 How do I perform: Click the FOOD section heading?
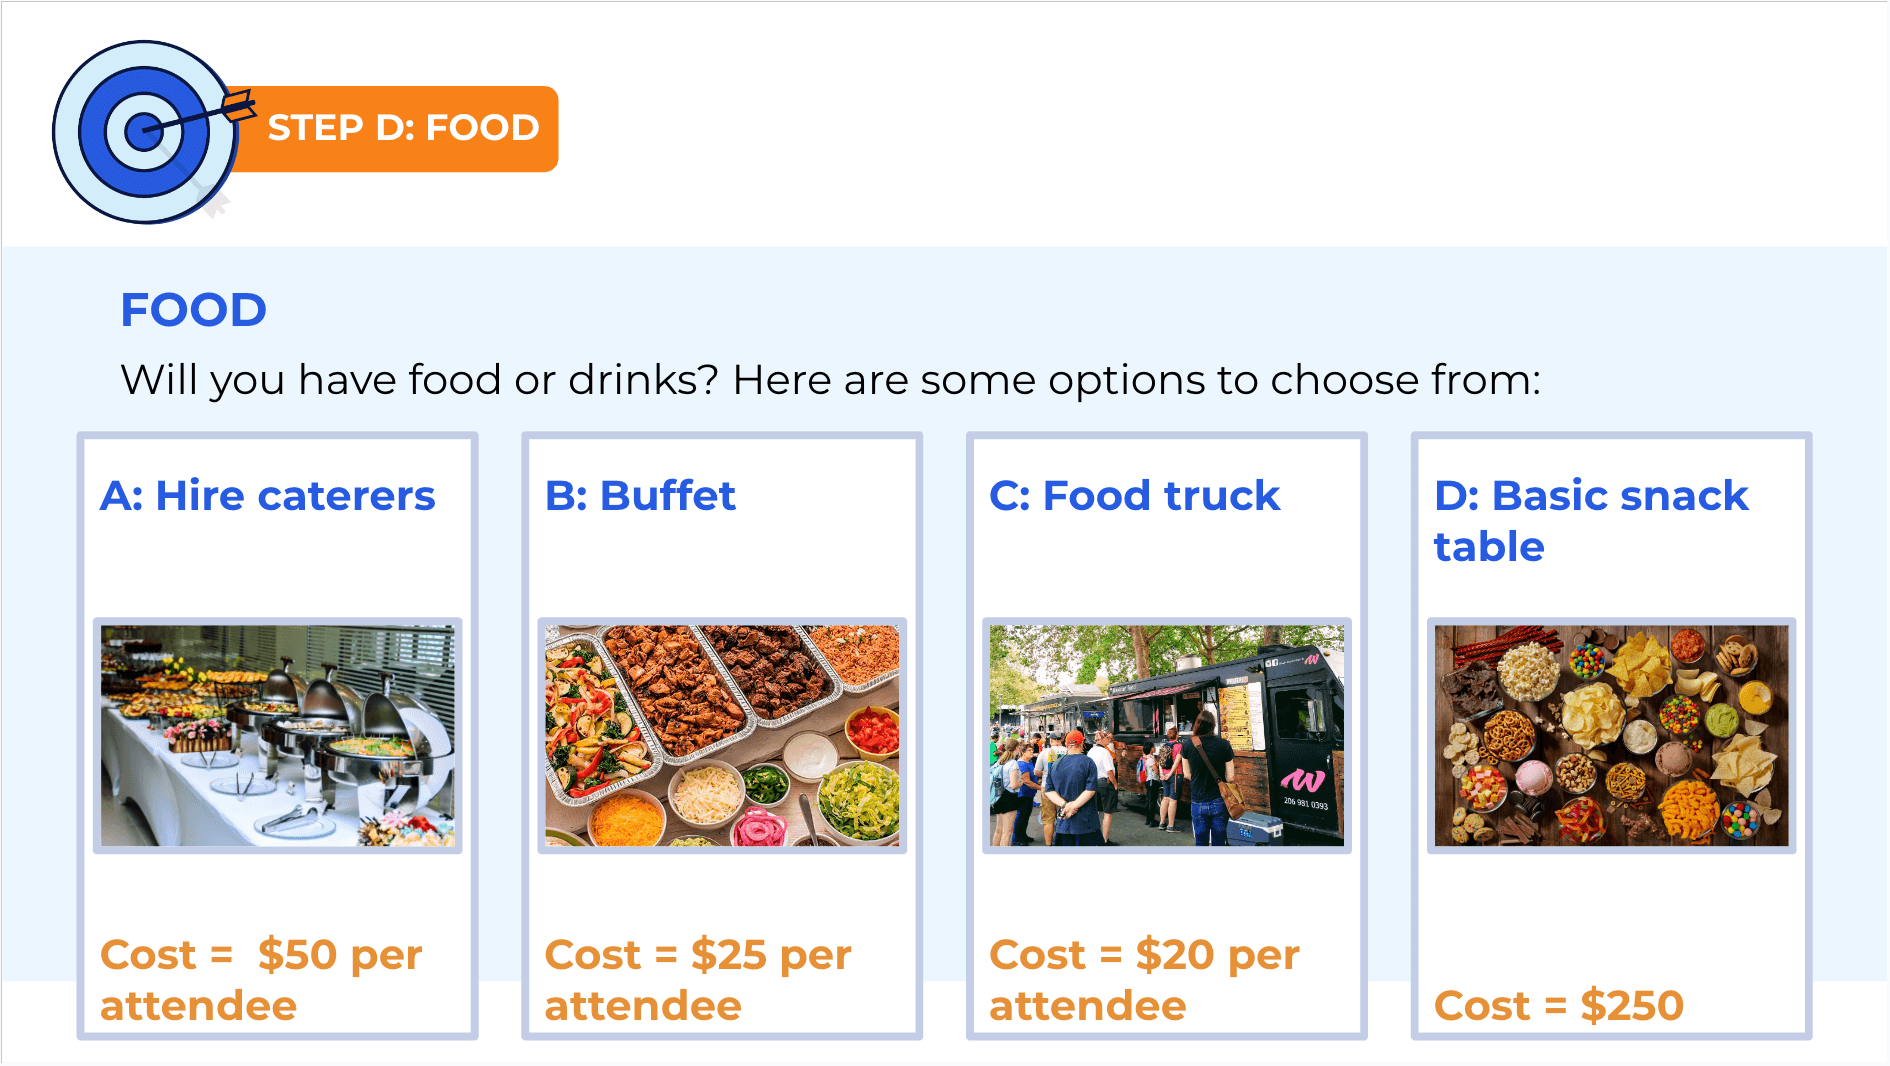(x=193, y=310)
